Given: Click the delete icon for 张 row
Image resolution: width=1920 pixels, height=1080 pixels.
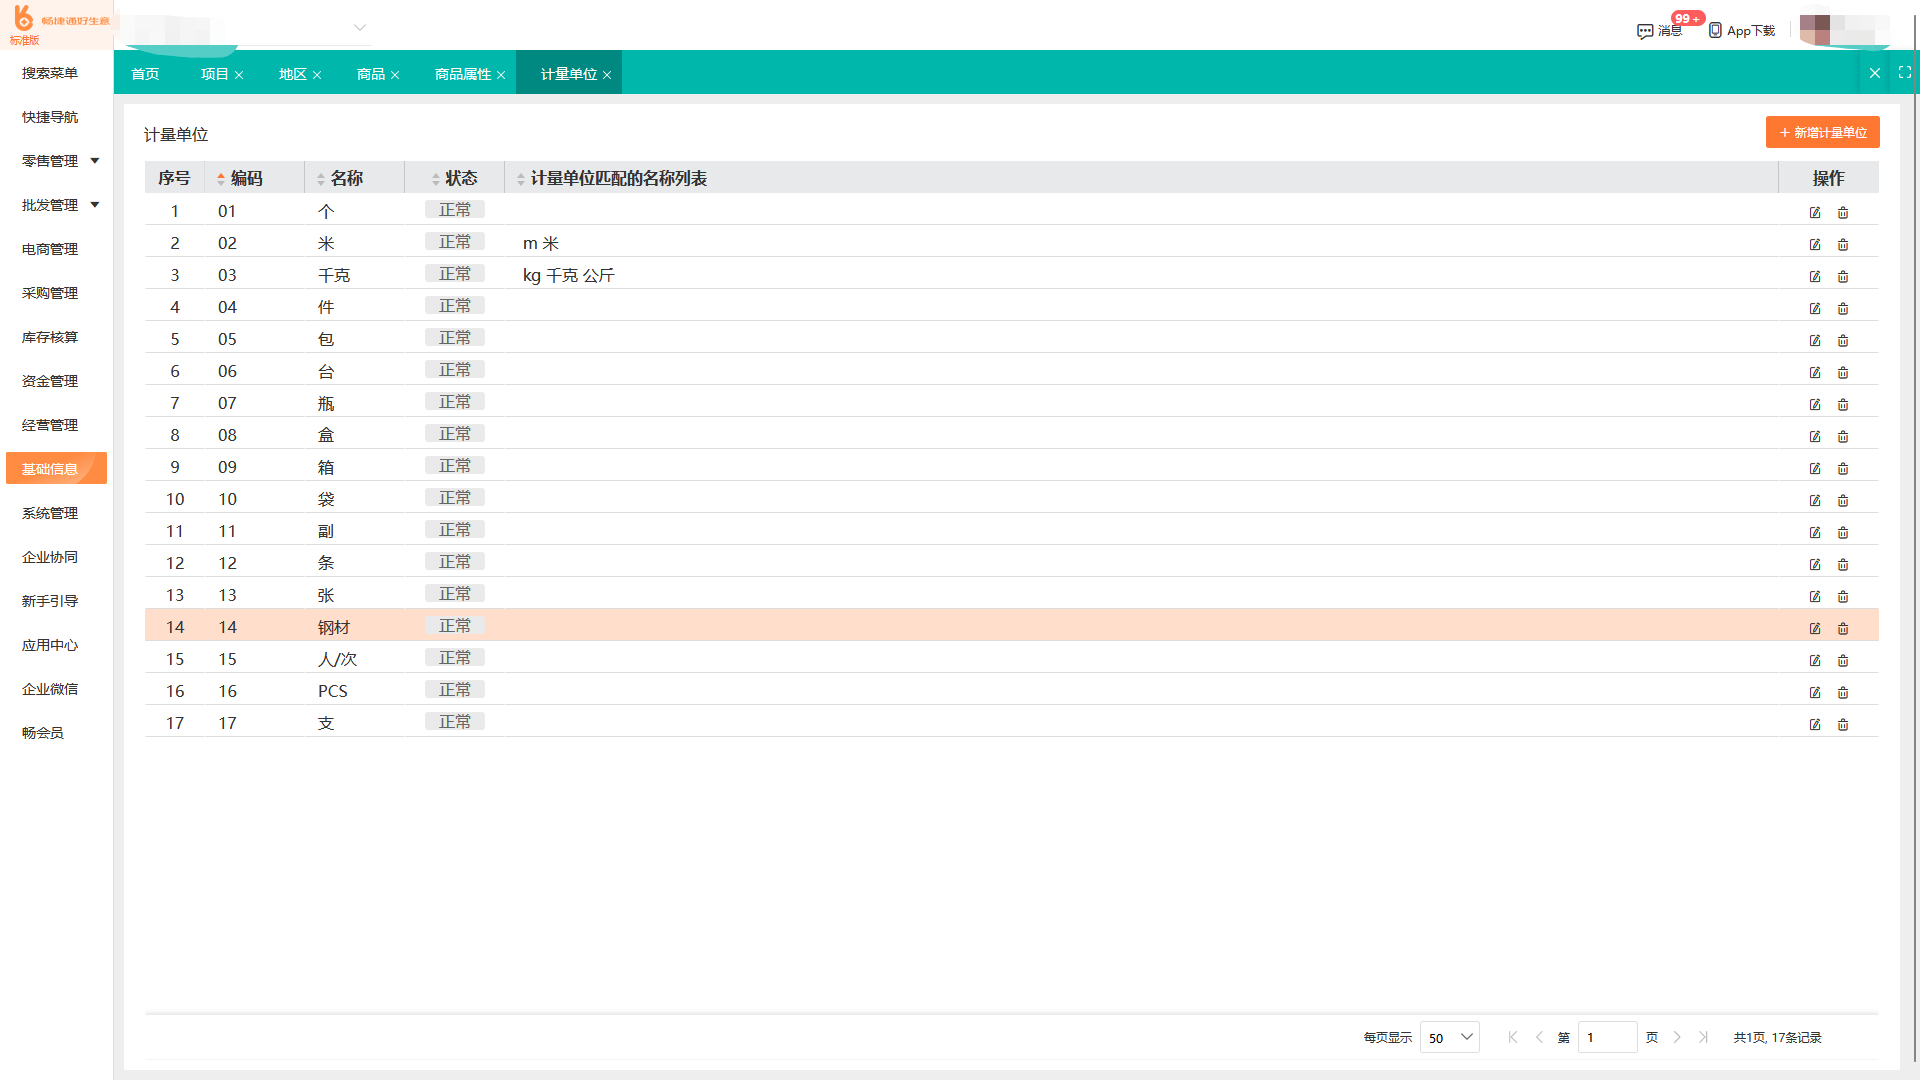Looking at the screenshot, I should tap(1844, 595).
